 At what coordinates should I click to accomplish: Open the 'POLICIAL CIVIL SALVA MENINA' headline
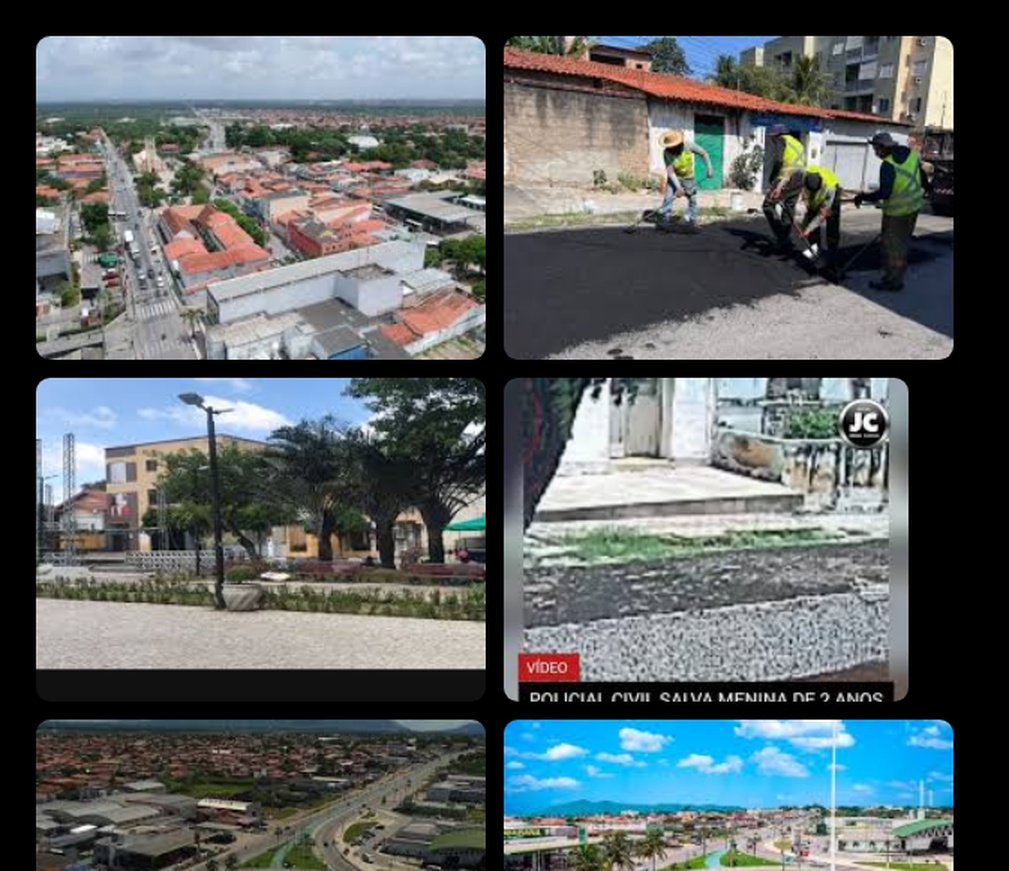pyautogui.click(x=705, y=695)
